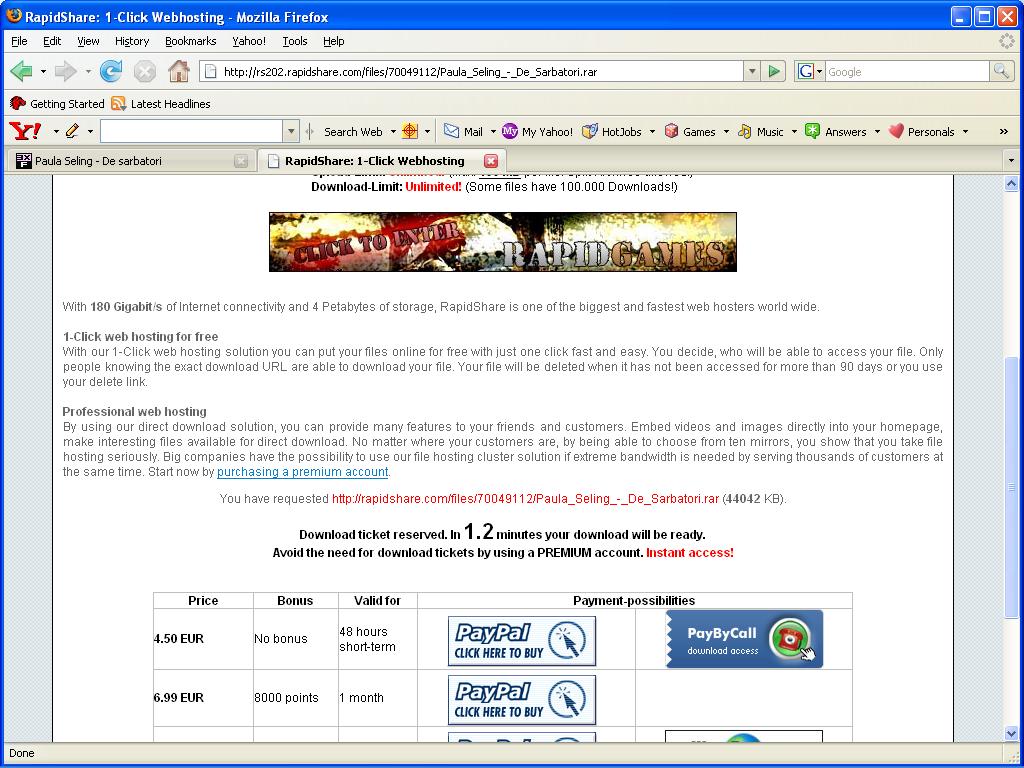Viewport: 1024px width, 768px height.
Task: Open Yahoo! Mail from the toolbar
Action: point(463,131)
